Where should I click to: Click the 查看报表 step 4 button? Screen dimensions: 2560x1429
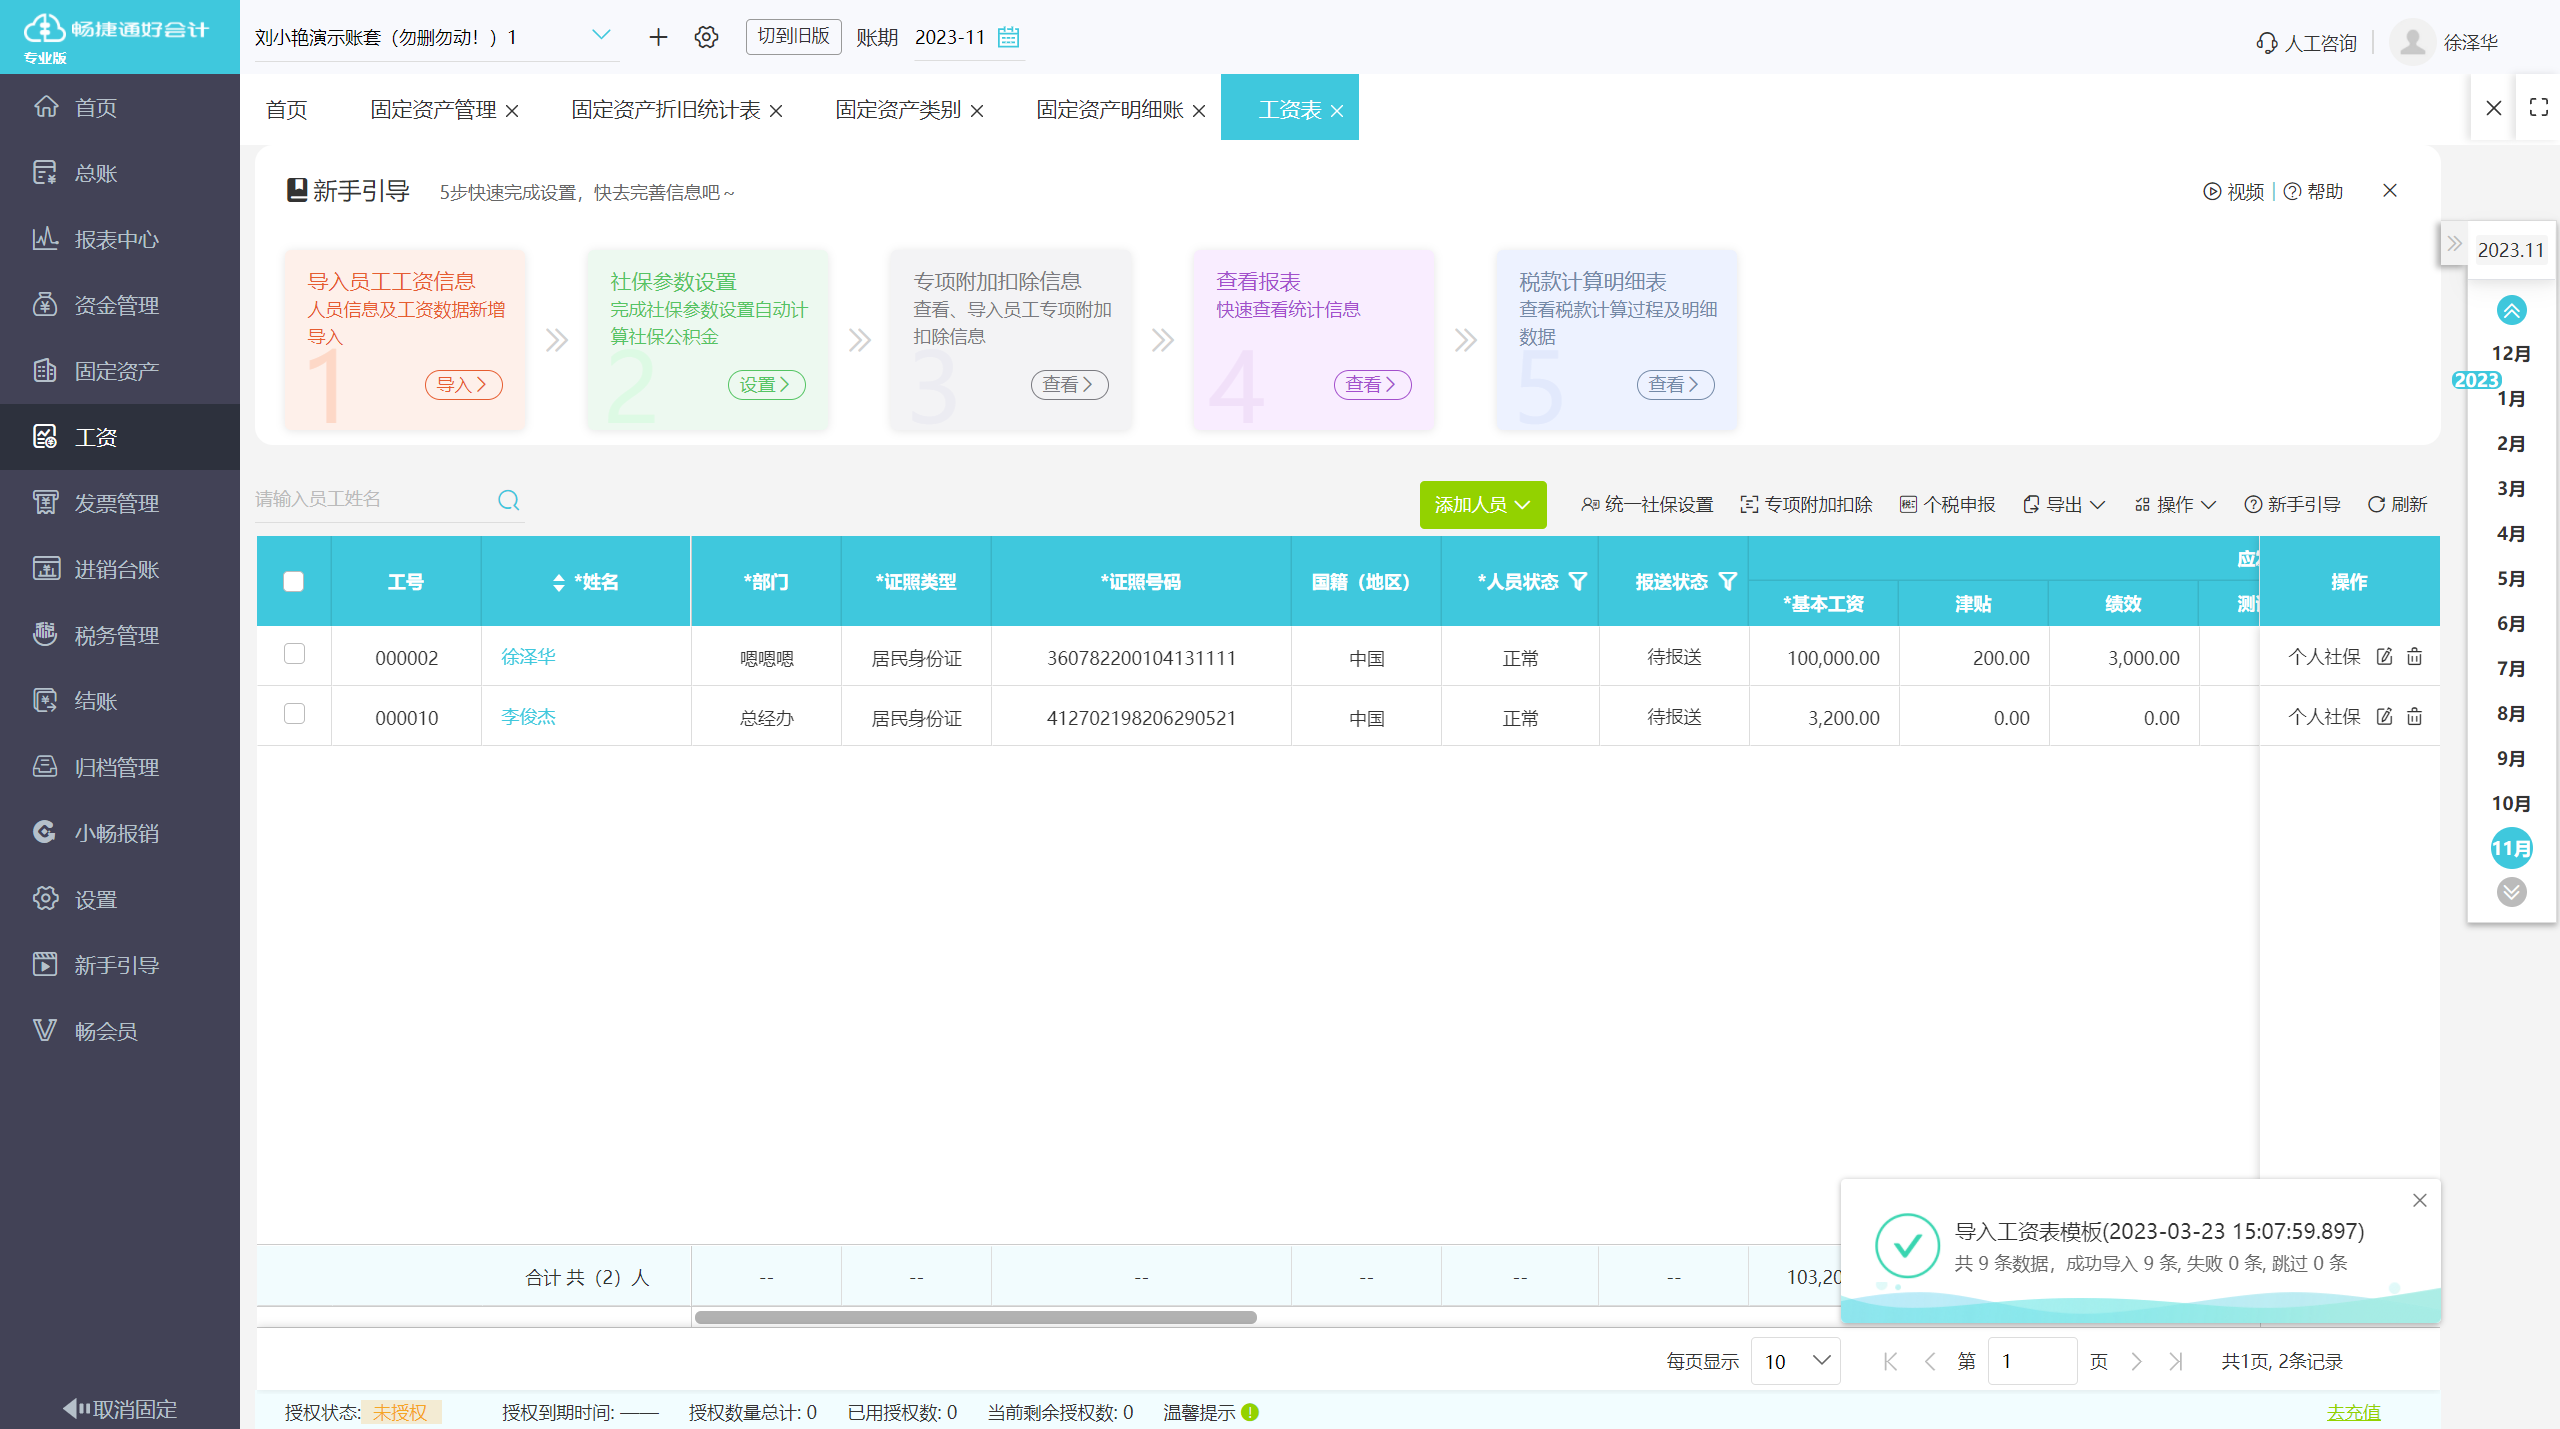[x=1370, y=383]
